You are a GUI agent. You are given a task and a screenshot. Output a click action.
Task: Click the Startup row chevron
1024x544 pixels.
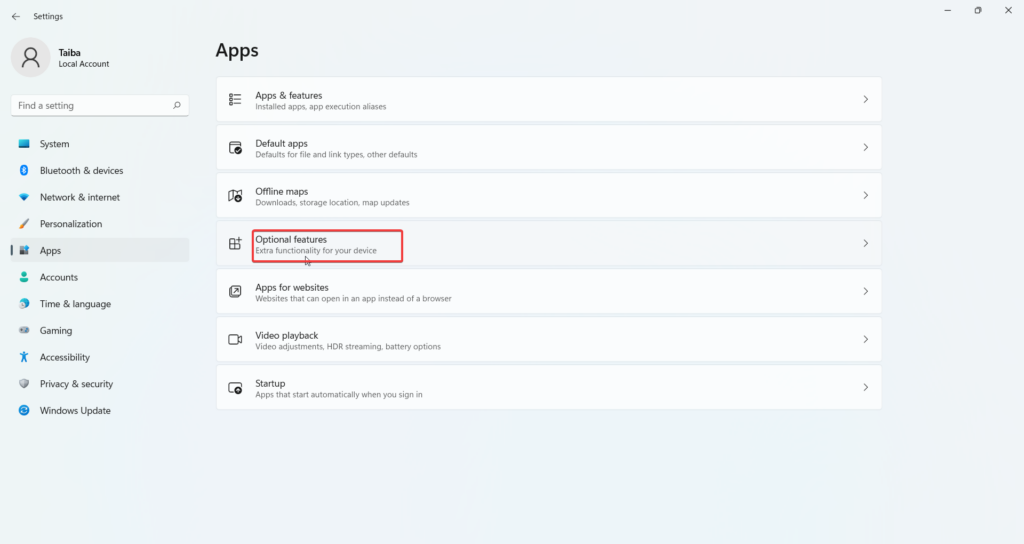[x=865, y=387]
